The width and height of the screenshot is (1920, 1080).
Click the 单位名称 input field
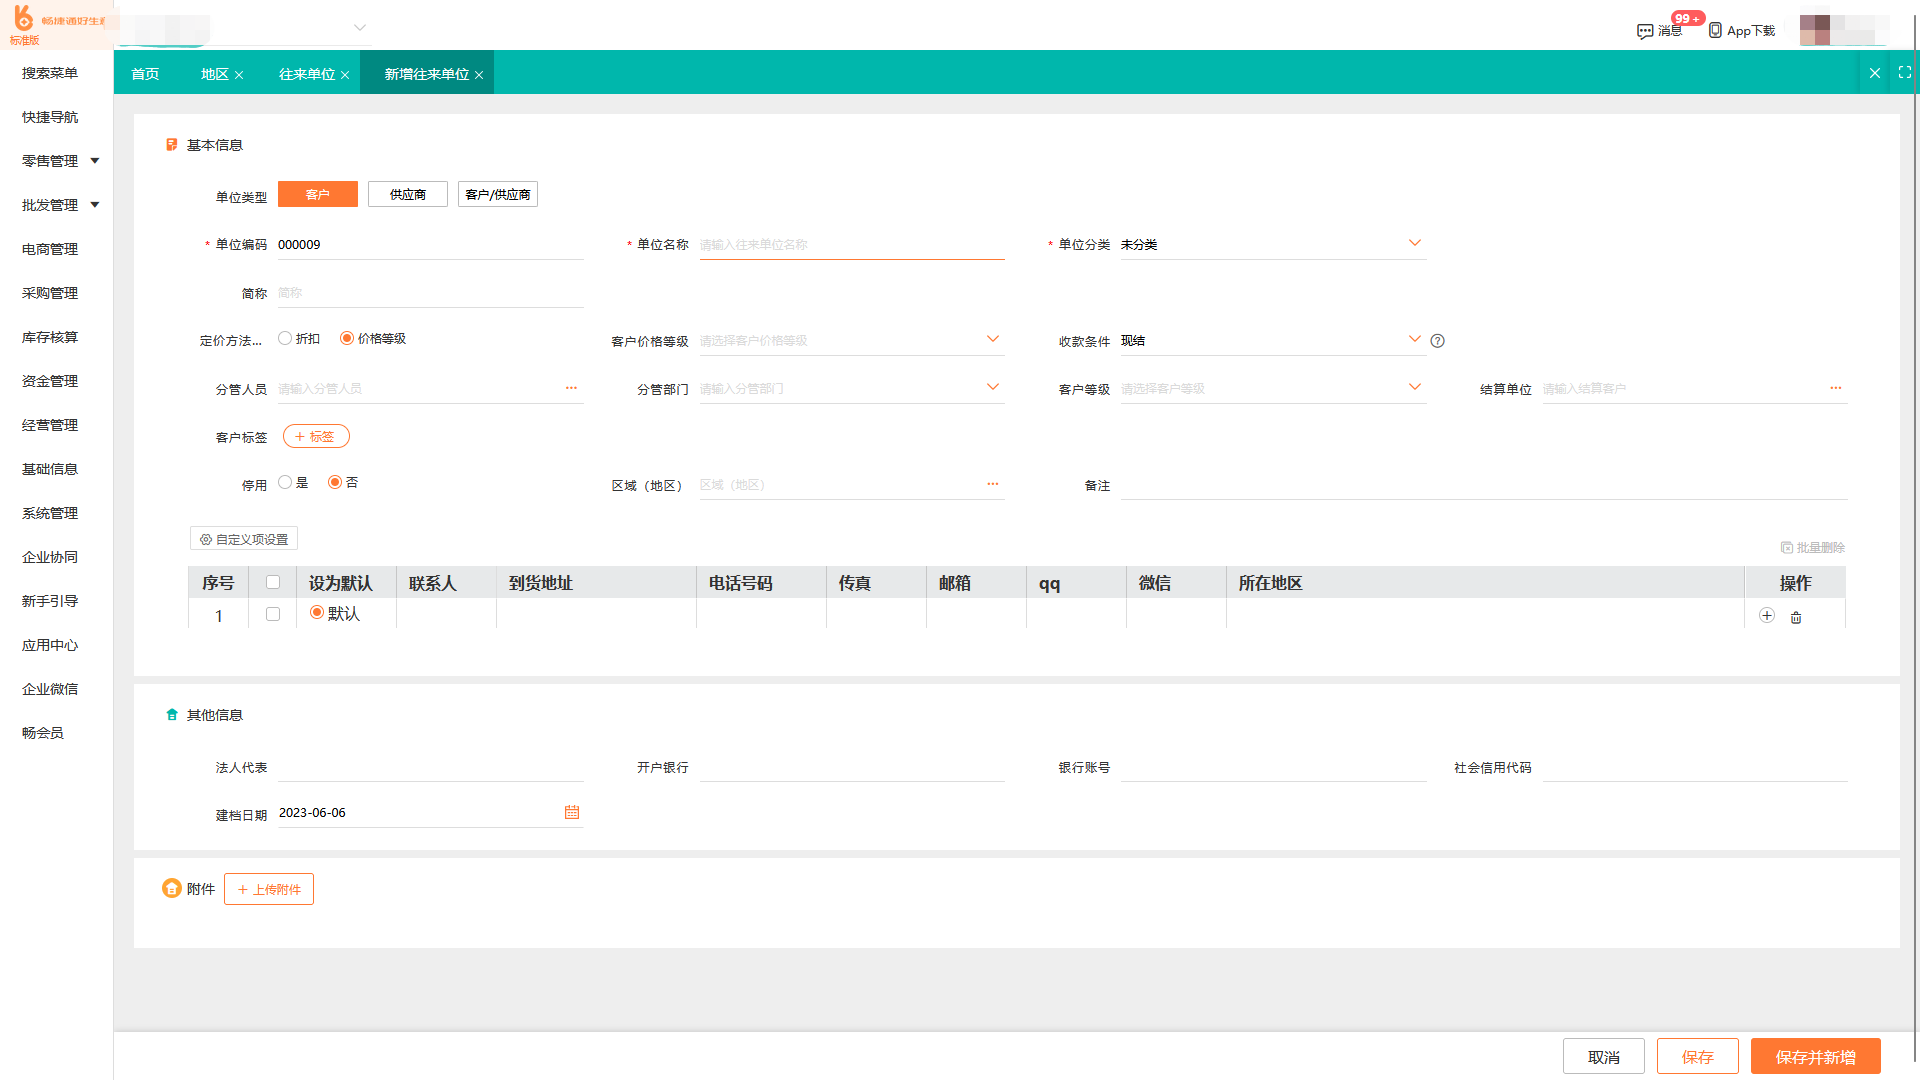pos(851,244)
